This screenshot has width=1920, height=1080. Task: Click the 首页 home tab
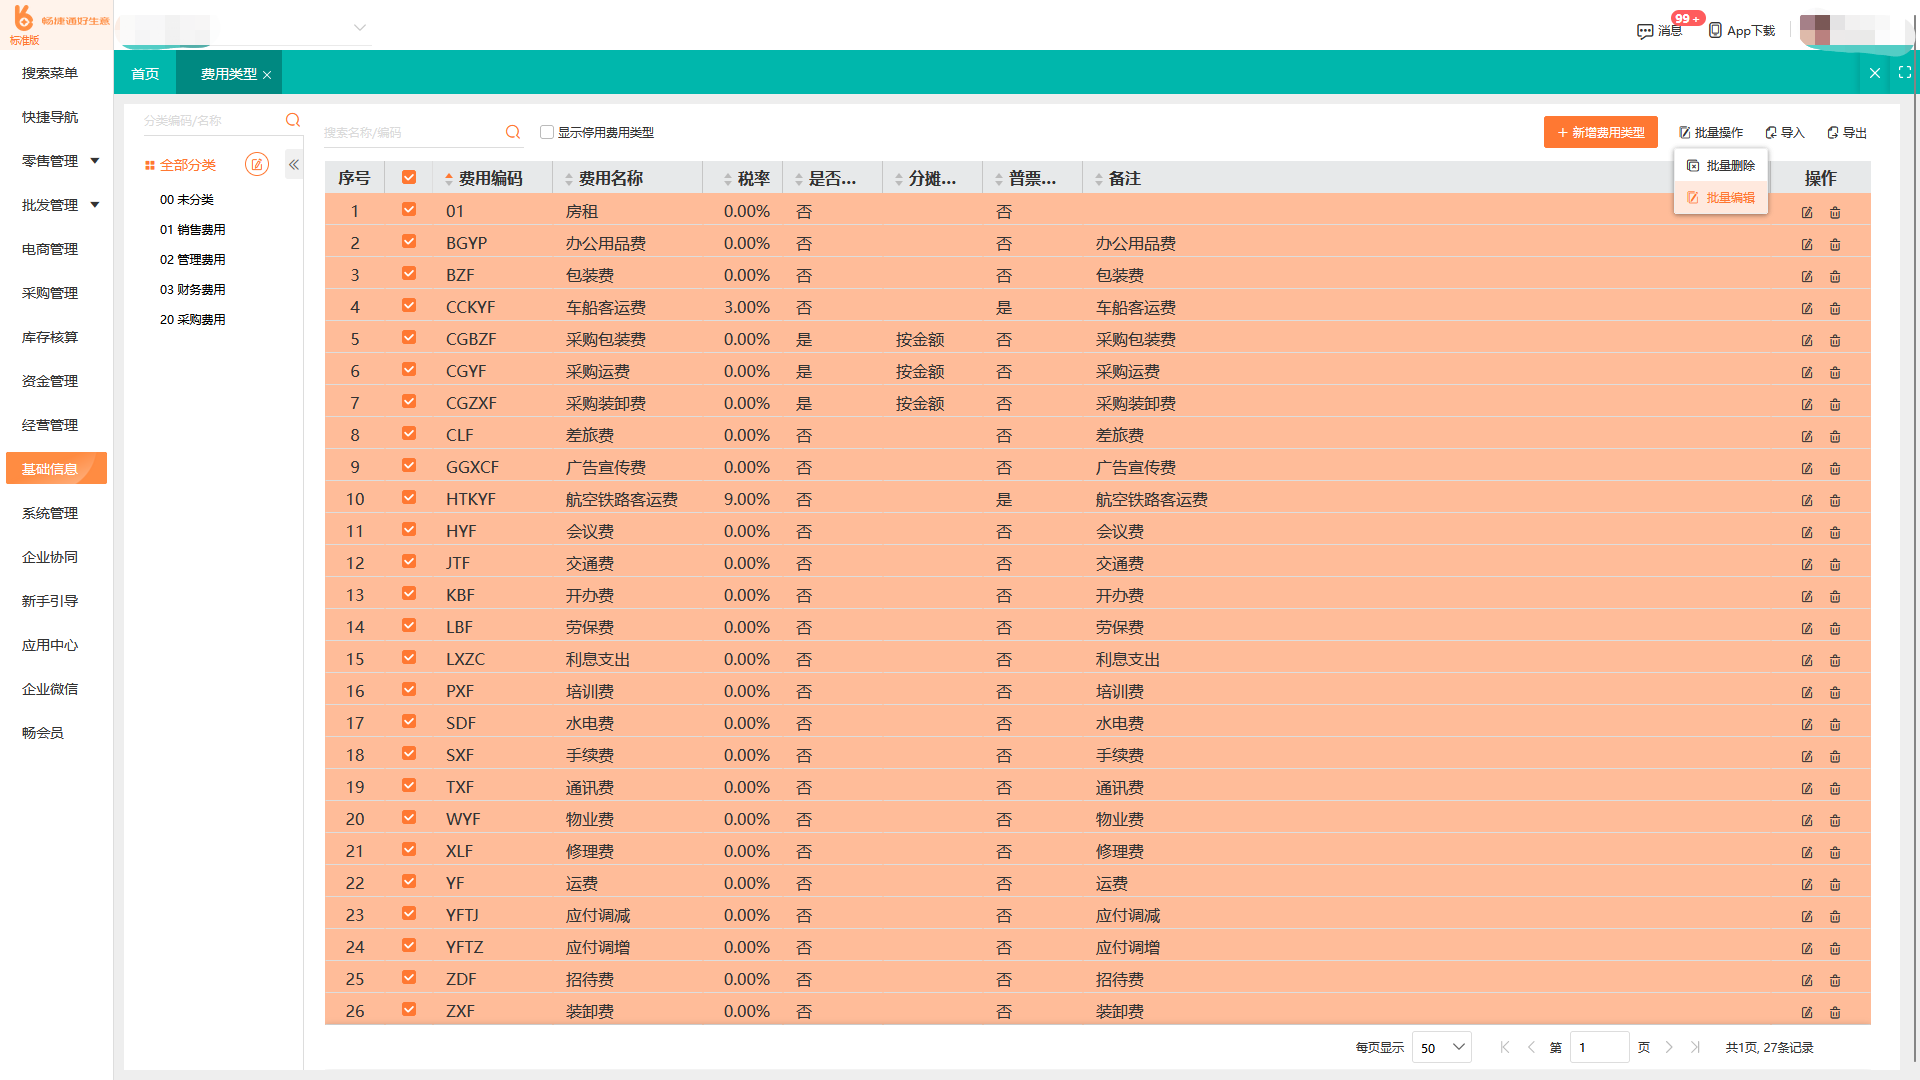point(145,74)
